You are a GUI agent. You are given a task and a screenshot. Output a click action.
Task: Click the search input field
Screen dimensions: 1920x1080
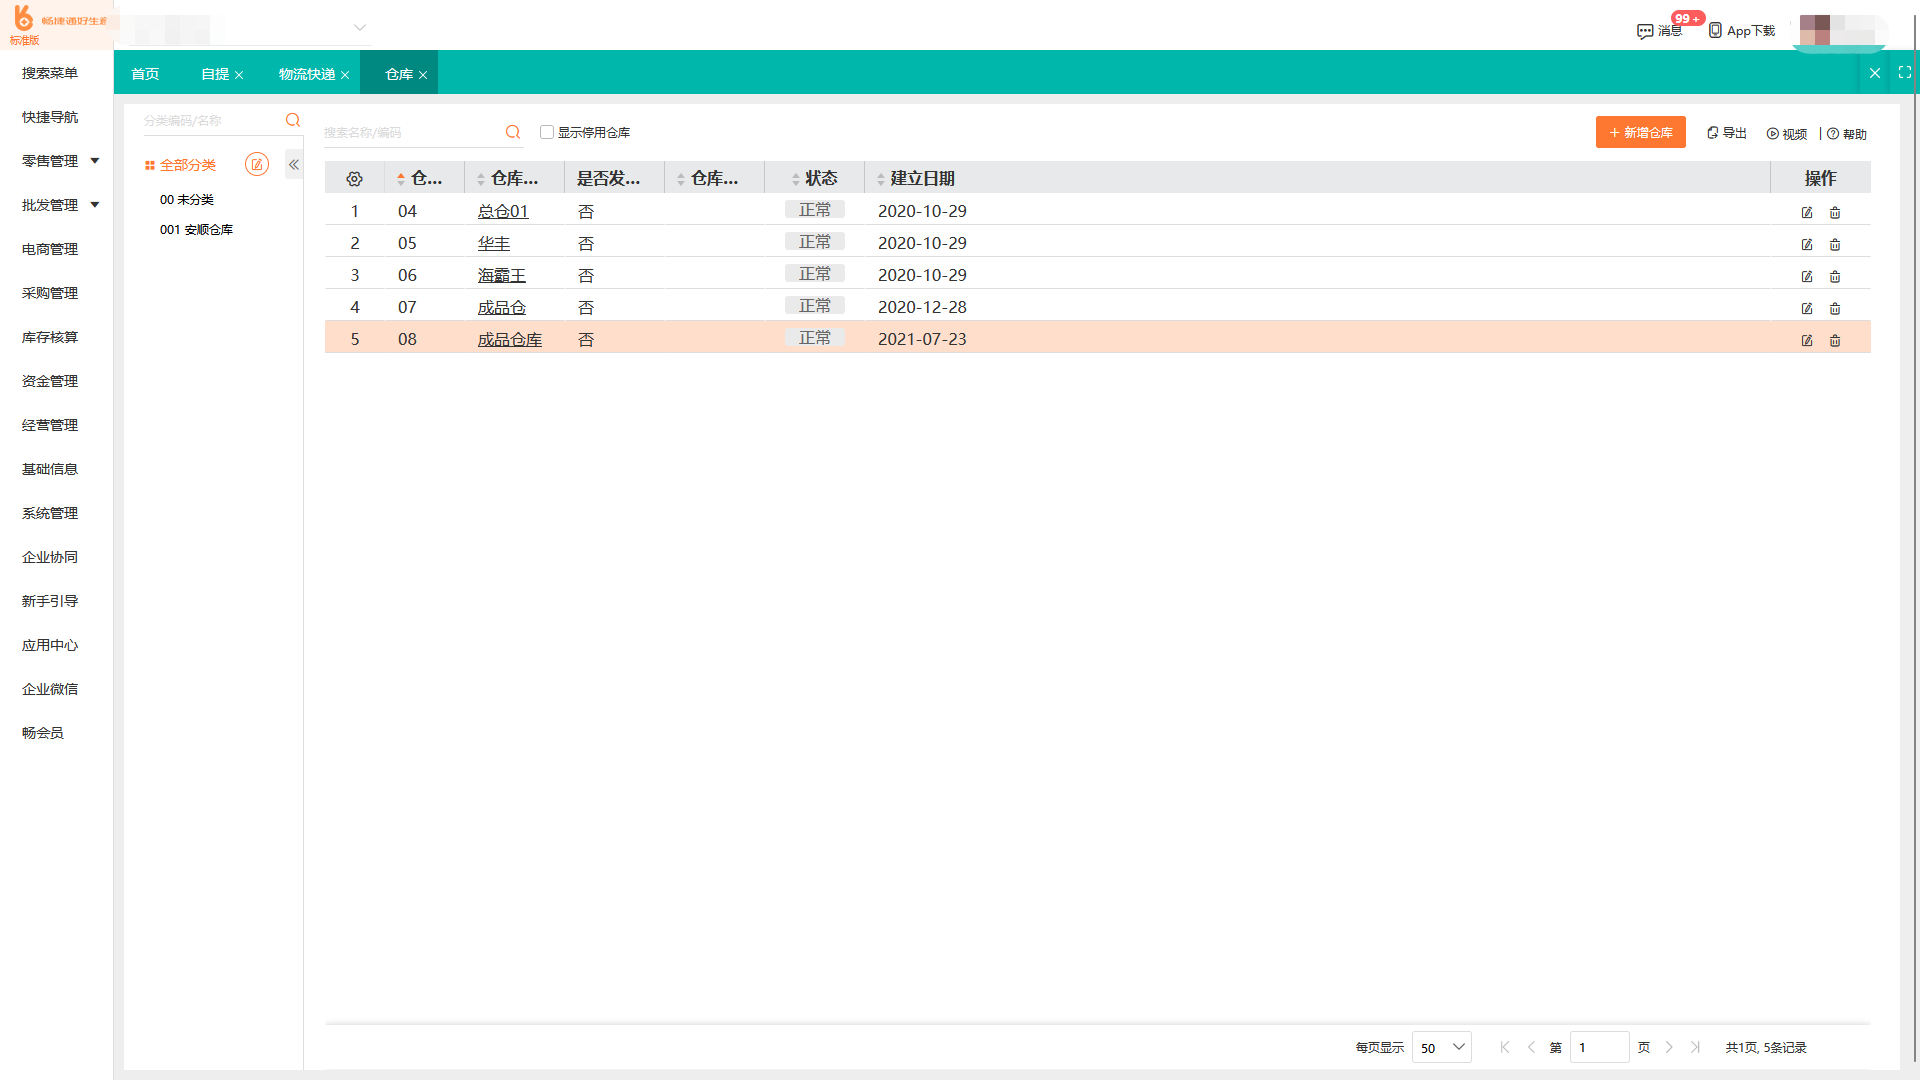(x=411, y=132)
